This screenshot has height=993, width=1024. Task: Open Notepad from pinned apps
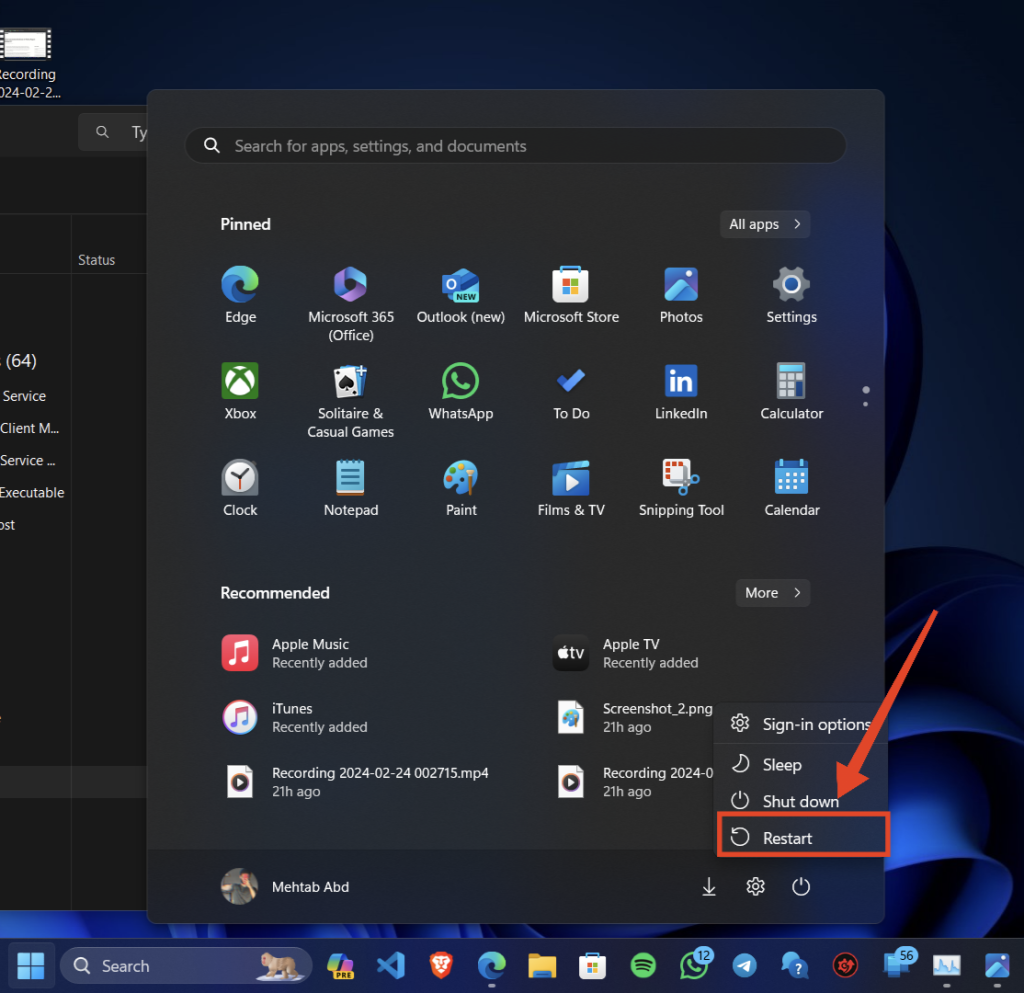tap(351, 488)
